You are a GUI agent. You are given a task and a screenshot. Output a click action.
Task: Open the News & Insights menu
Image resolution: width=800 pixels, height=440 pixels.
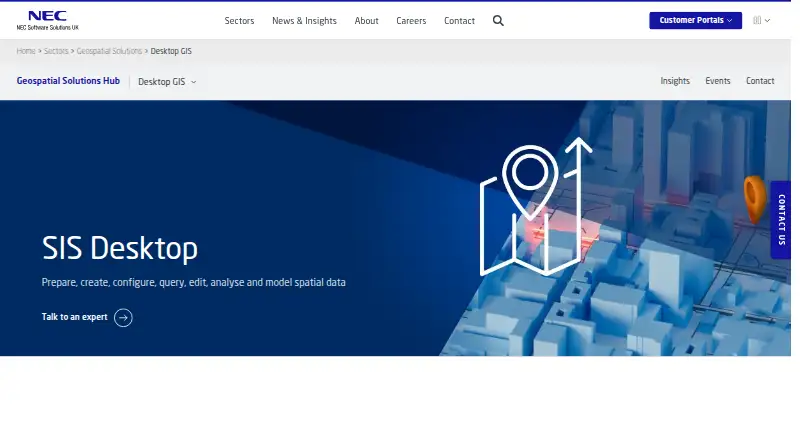304,20
